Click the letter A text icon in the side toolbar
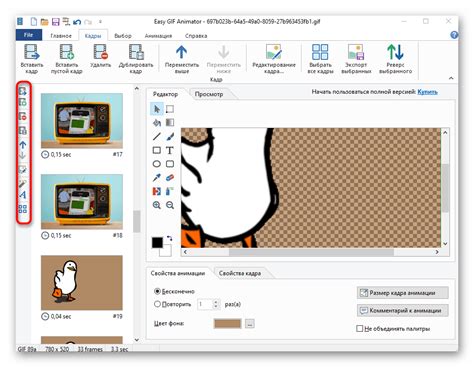 coord(23,195)
